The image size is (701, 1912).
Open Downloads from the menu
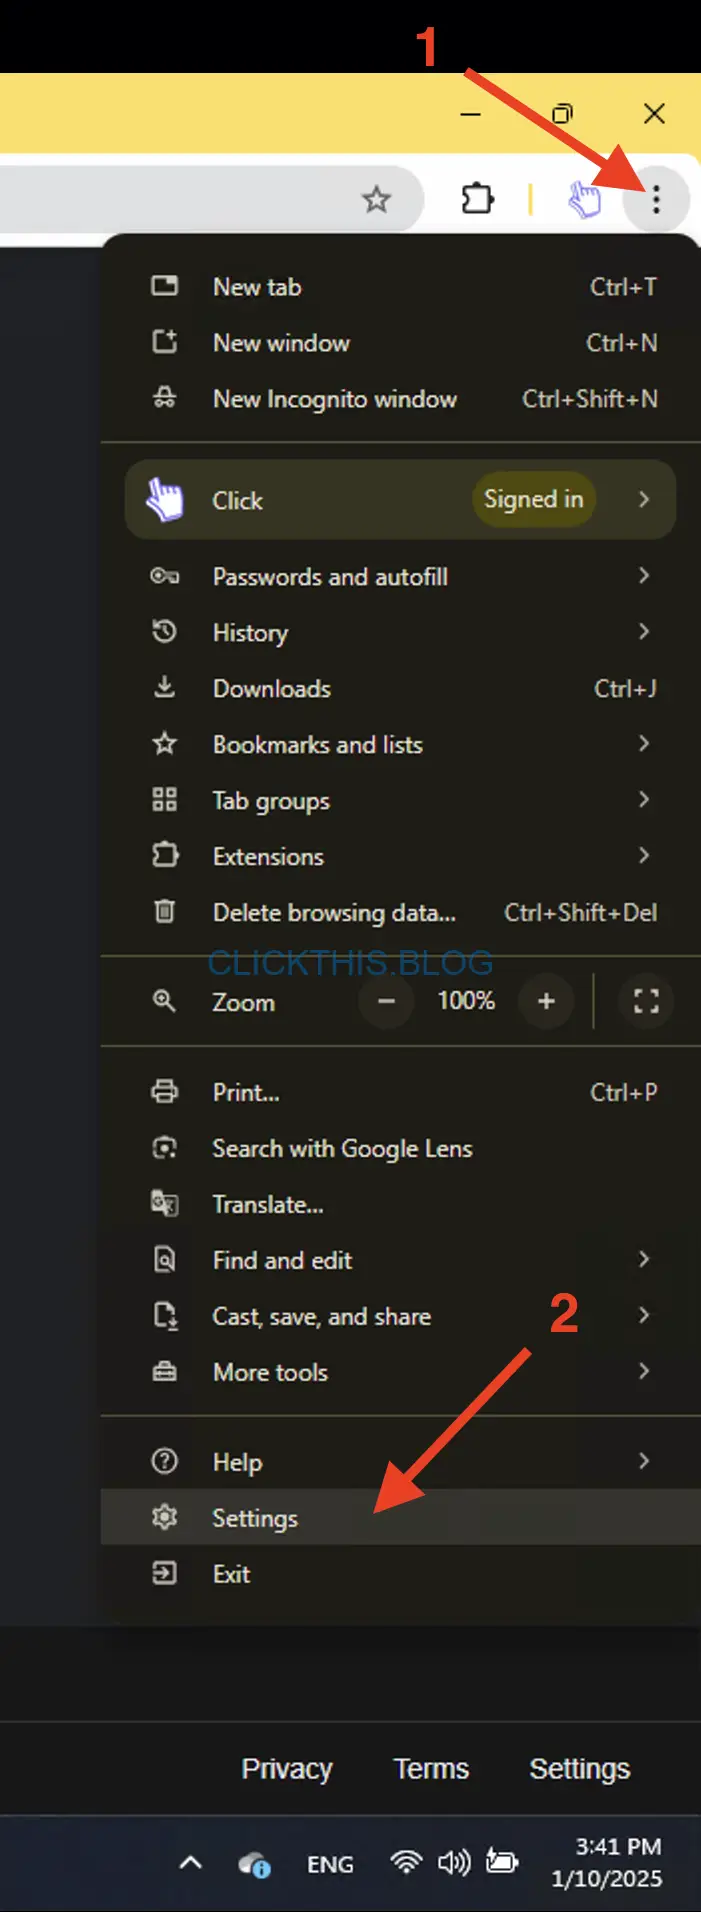pyautogui.click(x=400, y=688)
